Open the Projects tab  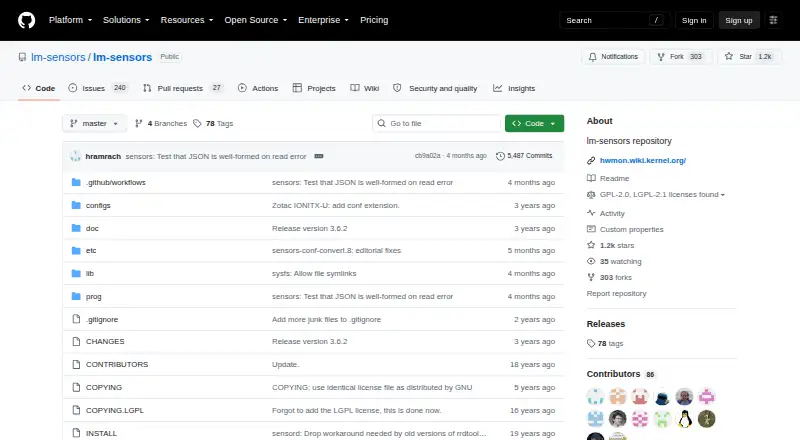[314, 88]
